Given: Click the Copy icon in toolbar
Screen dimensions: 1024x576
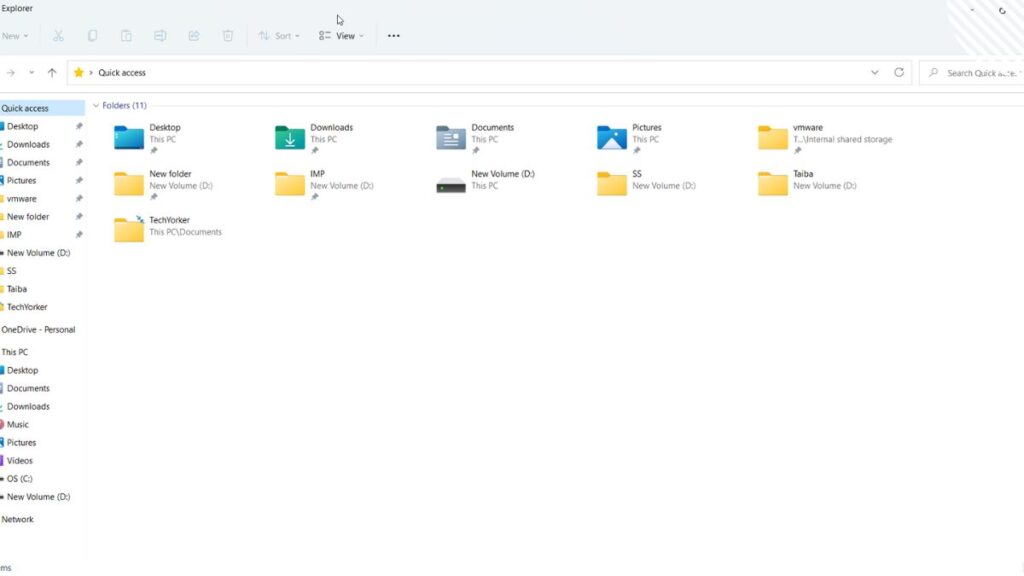Looking at the screenshot, I should (92, 36).
